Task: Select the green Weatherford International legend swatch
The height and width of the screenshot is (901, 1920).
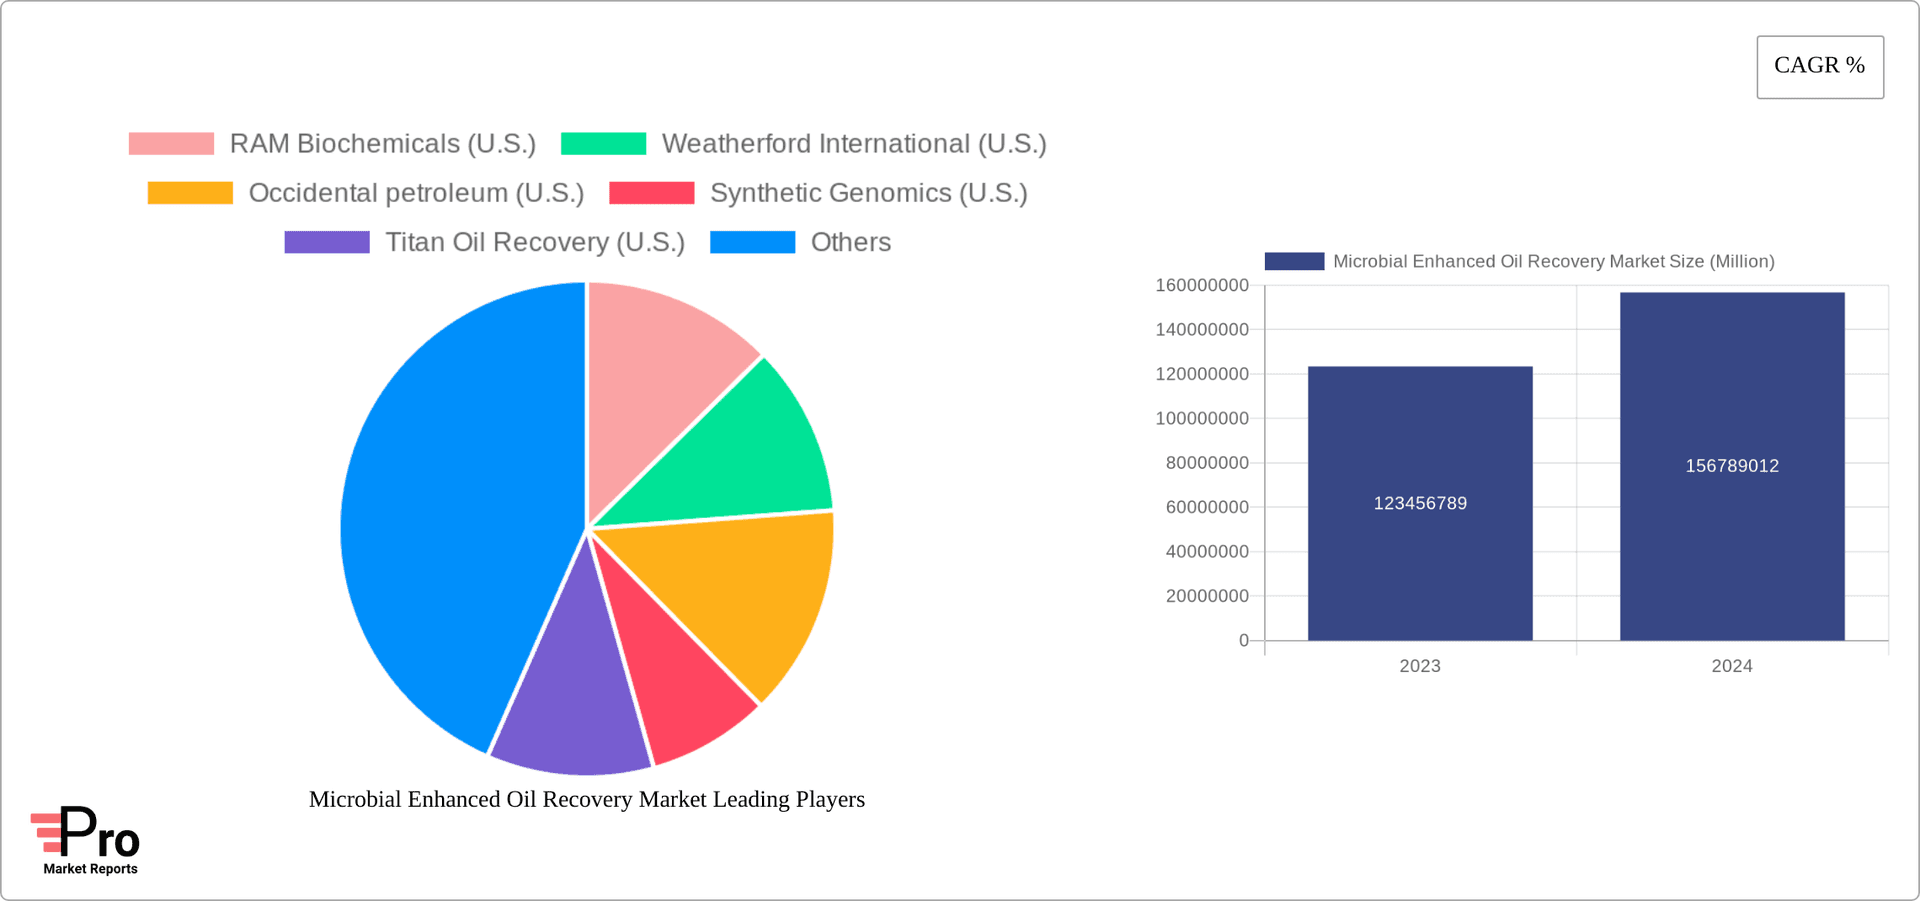Action: 602,143
